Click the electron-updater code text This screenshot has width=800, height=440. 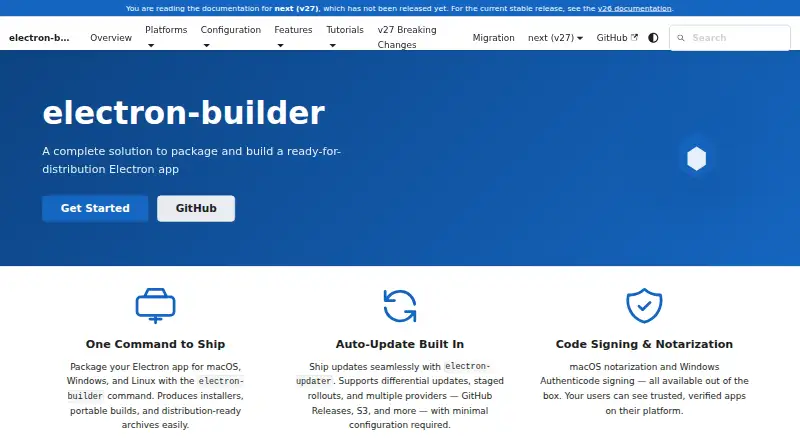pos(393,374)
